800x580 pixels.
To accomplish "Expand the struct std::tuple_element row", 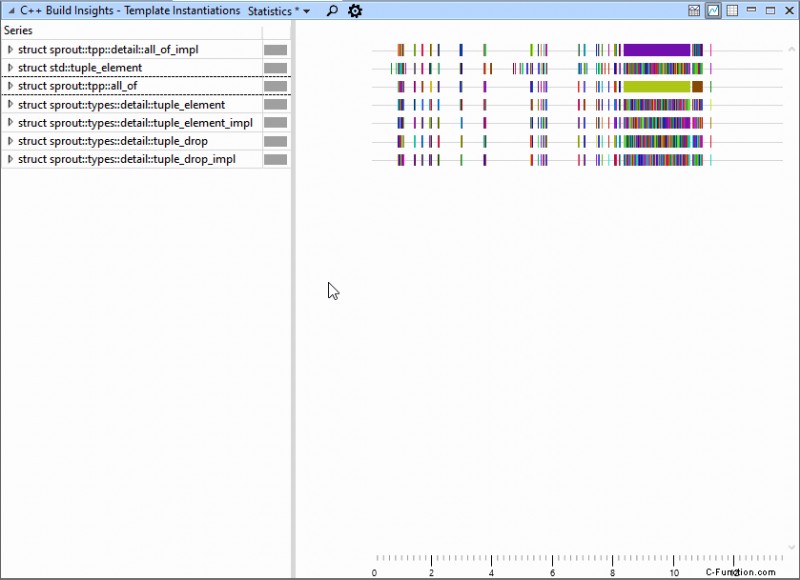I will pos(10,68).
